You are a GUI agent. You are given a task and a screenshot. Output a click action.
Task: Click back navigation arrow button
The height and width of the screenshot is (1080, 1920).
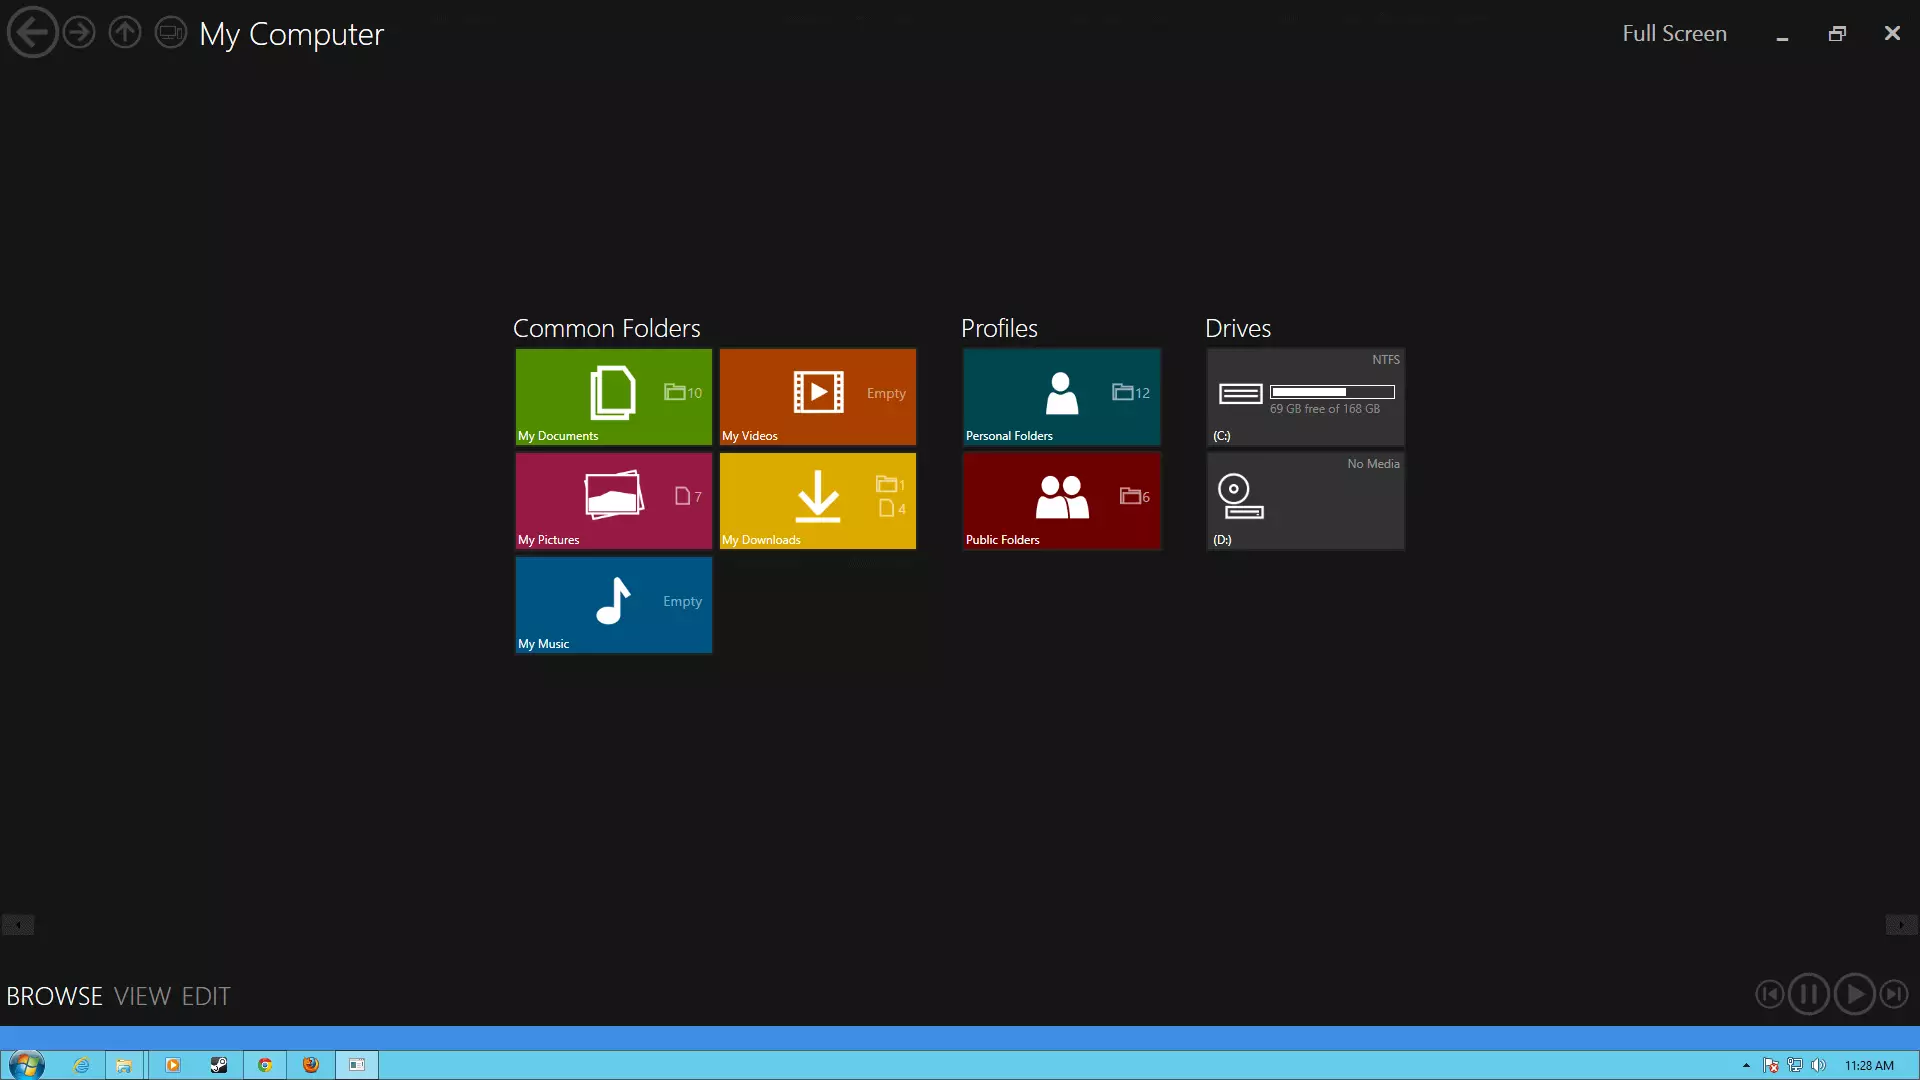(32, 33)
